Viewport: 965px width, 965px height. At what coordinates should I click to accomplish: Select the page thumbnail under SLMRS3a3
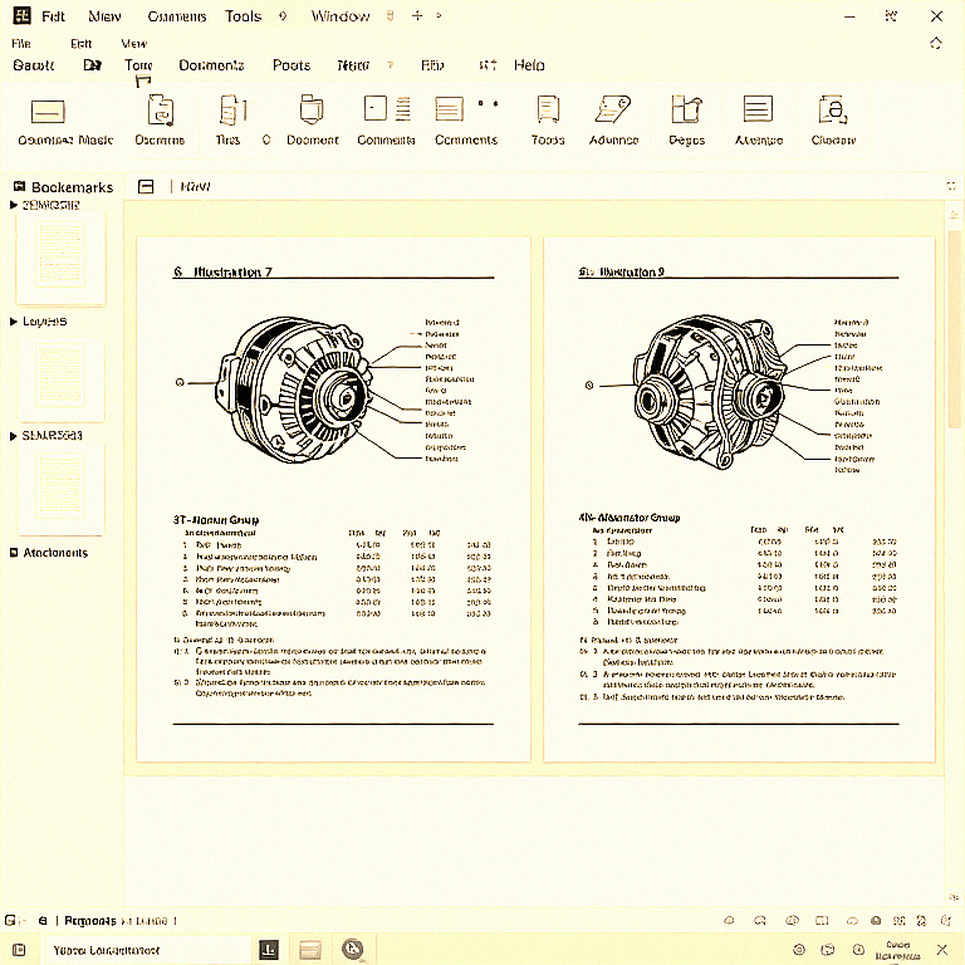61,489
